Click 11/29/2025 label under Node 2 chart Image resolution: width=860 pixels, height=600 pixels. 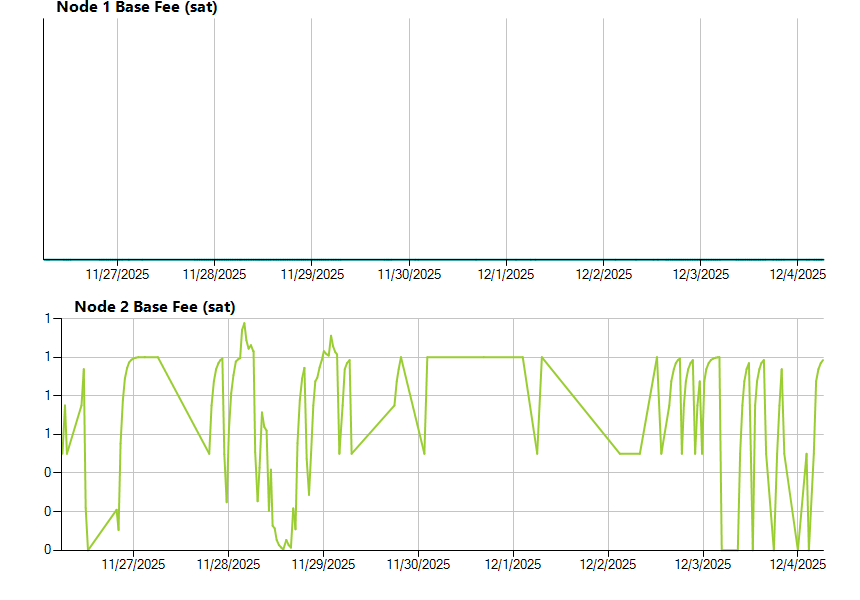[x=323, y=564]
